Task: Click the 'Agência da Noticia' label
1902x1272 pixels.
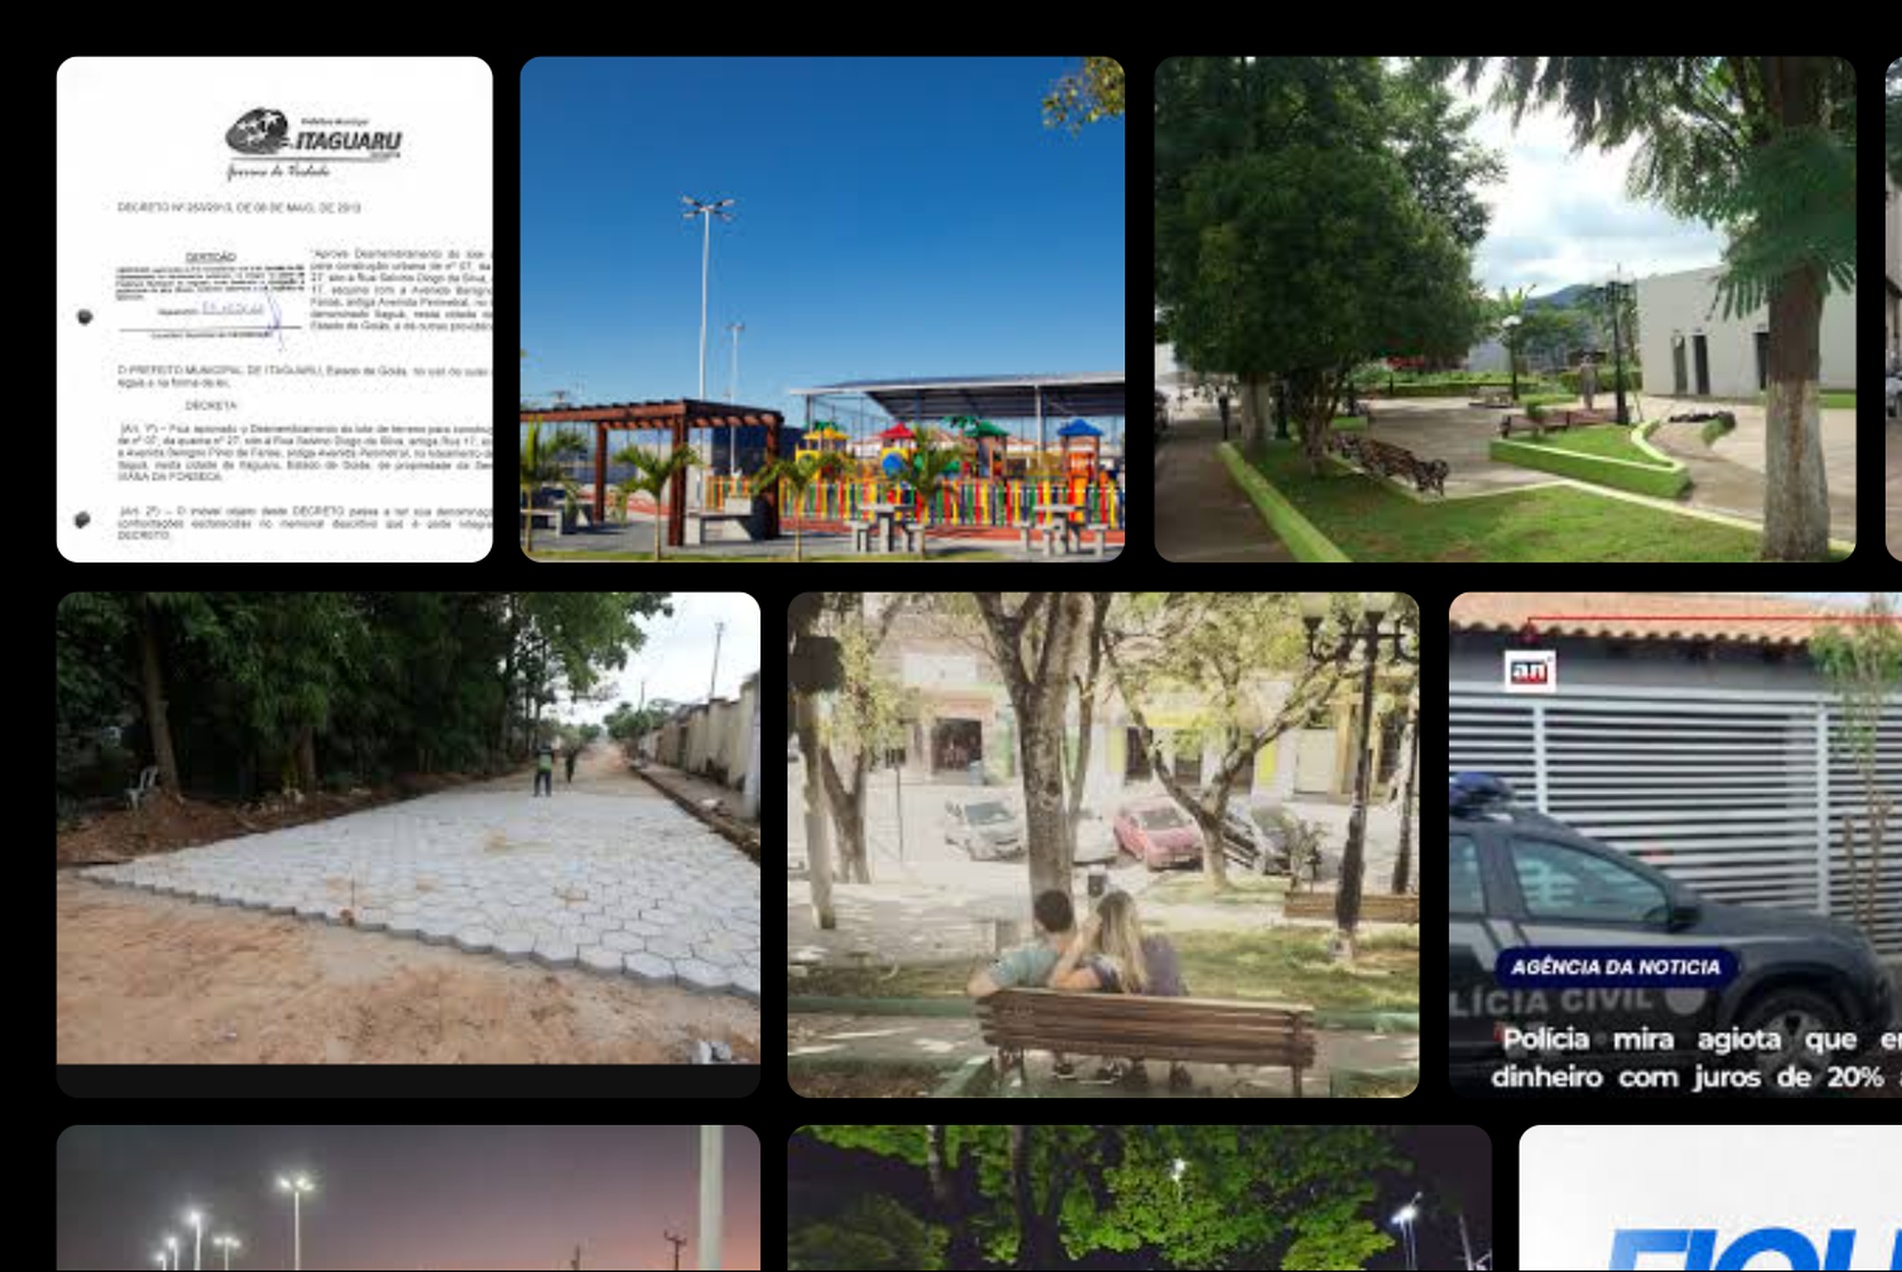Action: (x=1614, y=967)
